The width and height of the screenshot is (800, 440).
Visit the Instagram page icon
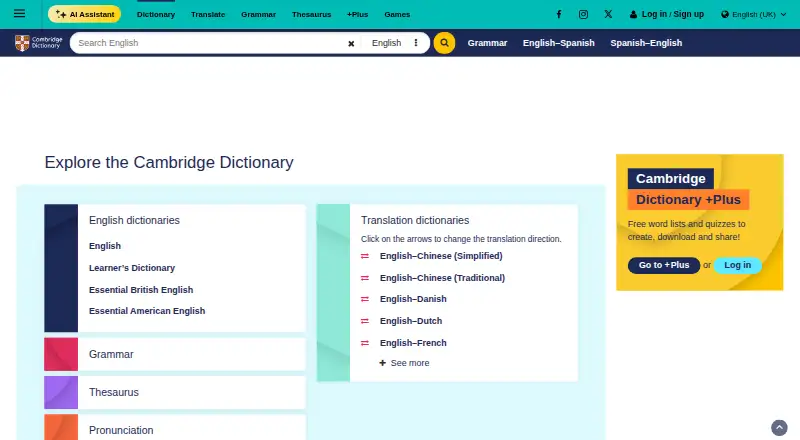coord(583,14)
